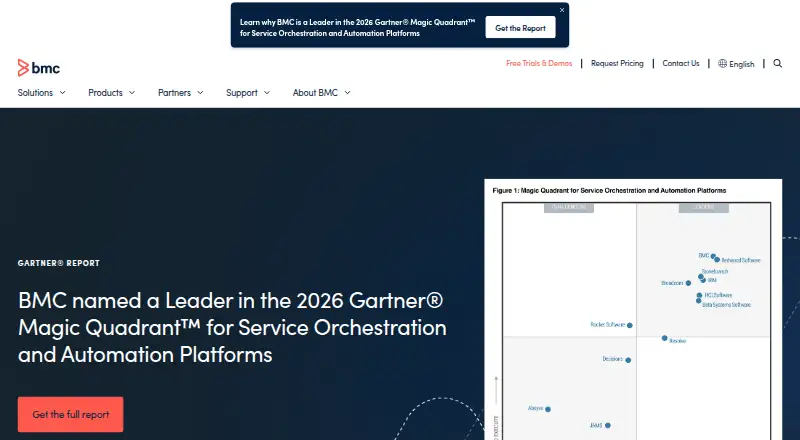Click the Figure 1 Magic Quadrant caption
Image resolution: width=800 pixels, height=440 pixels.
pos(609,190)
